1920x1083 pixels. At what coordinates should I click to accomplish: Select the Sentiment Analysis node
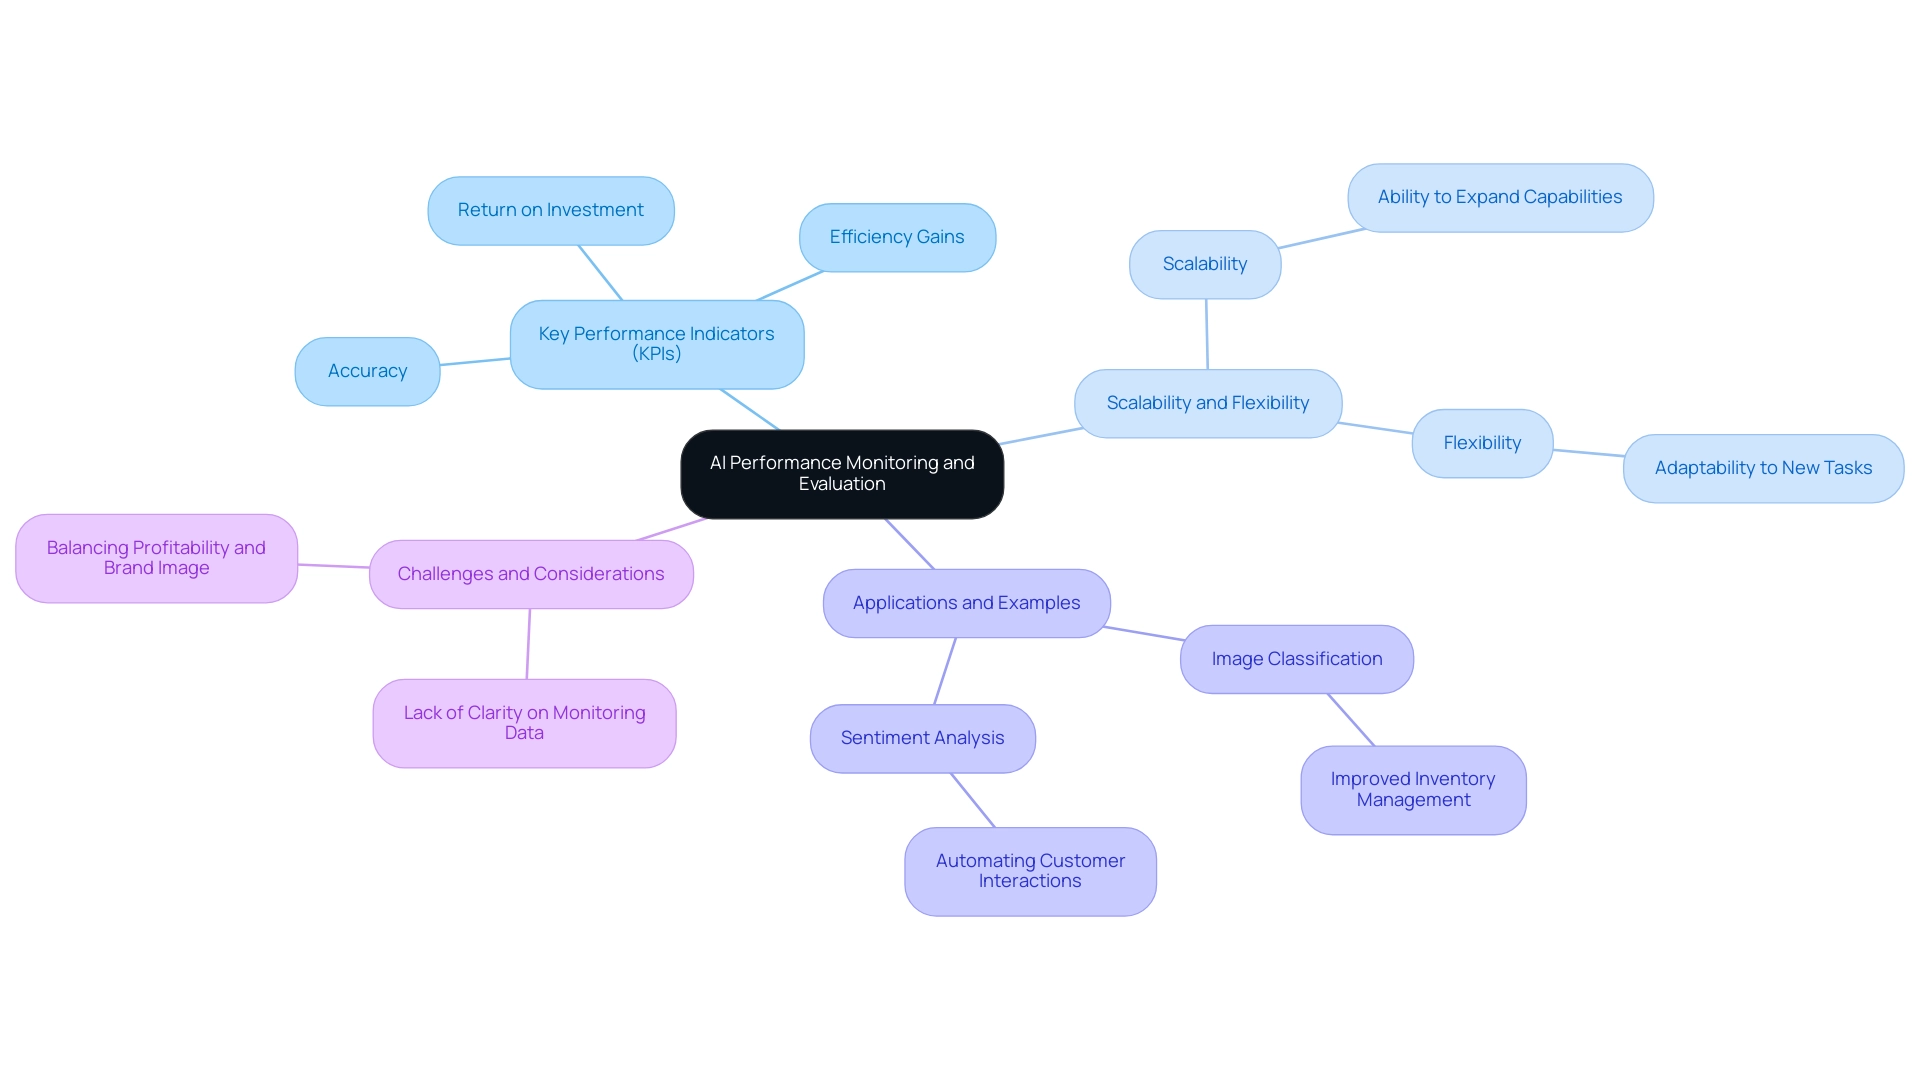point(924,737)
